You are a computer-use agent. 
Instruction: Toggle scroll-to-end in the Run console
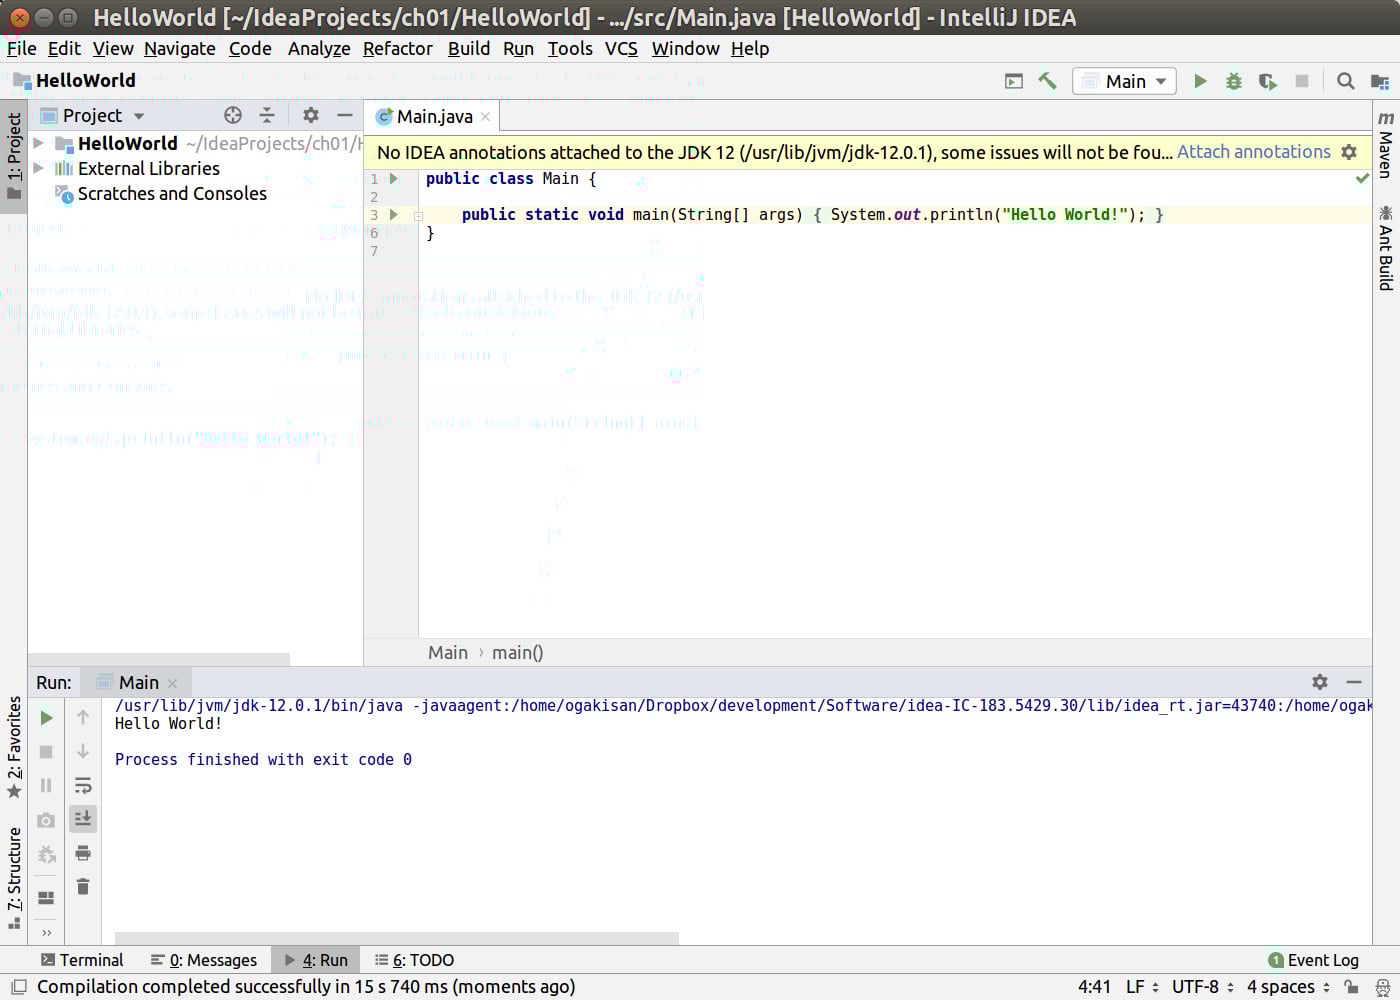pos(83,818)
